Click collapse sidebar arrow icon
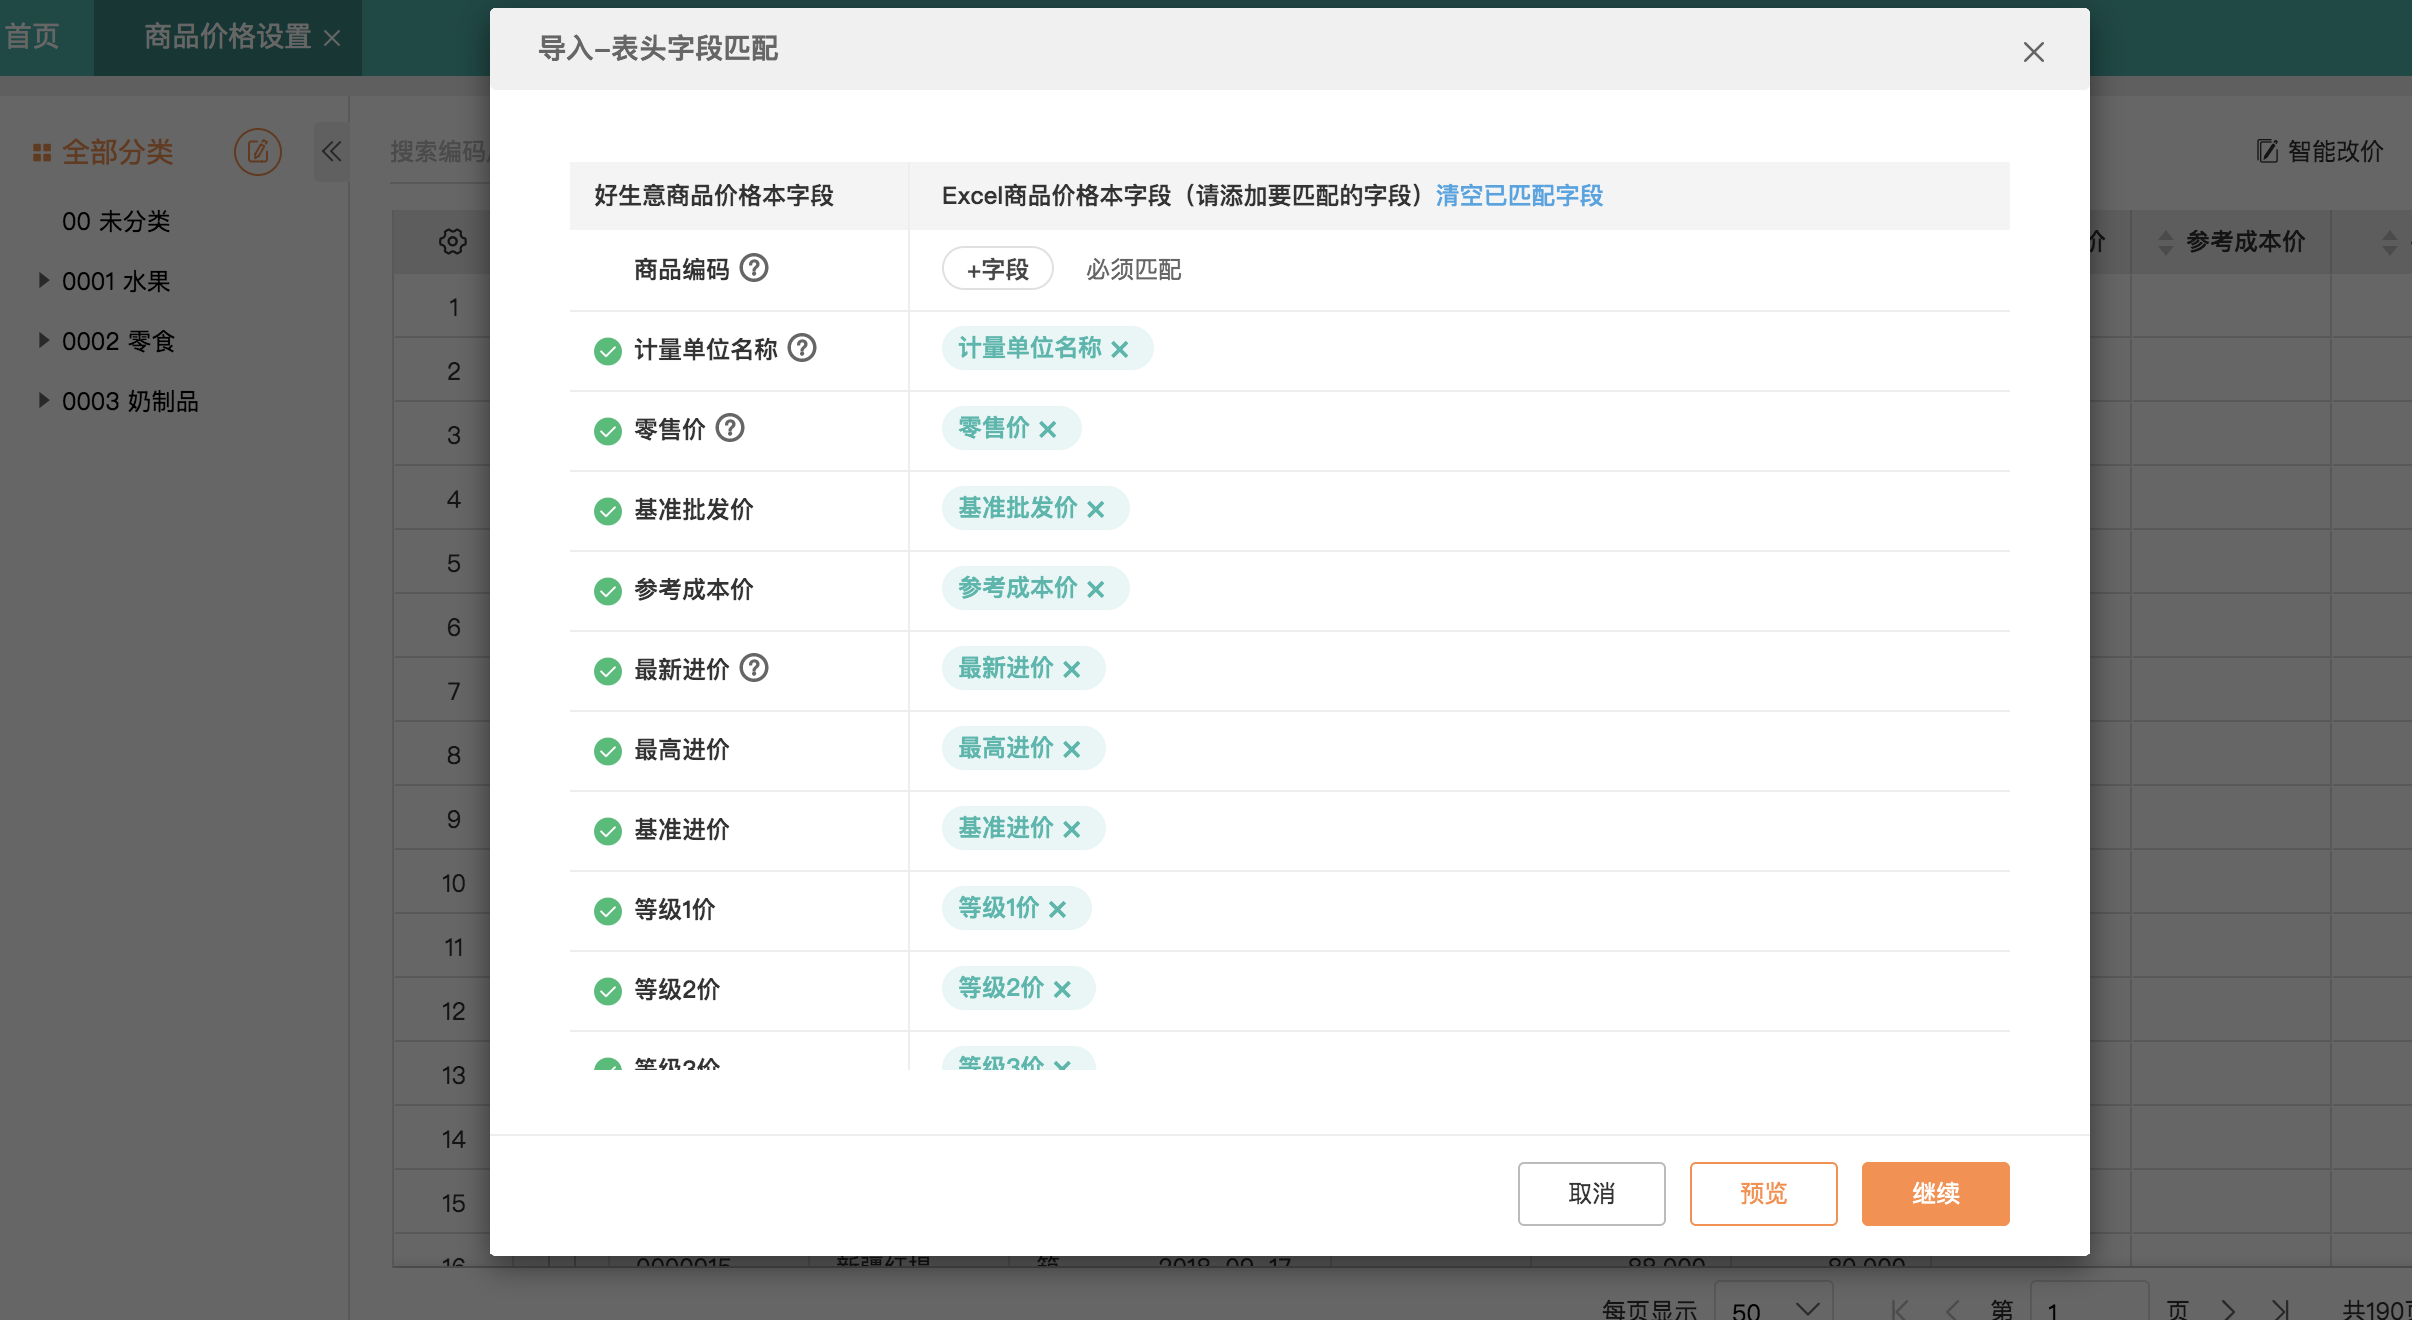This screenshot has width=2412, height=1320. [332, 151]
